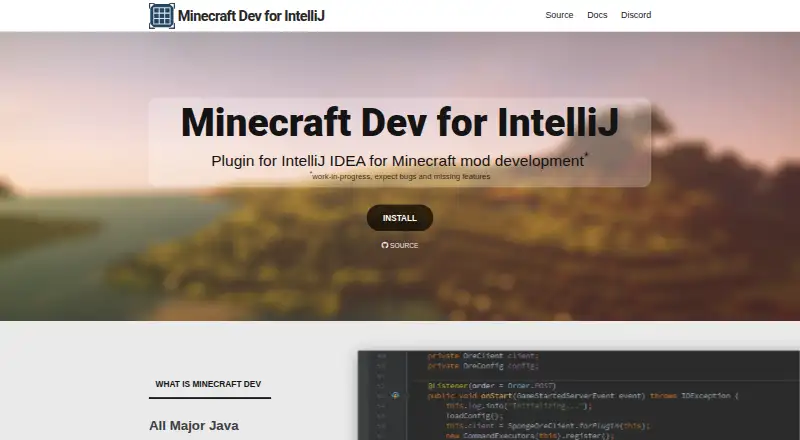Click the work-in-progress disclaimer text
The width and height of the screenshot is (800, 440).
point(400,177)
